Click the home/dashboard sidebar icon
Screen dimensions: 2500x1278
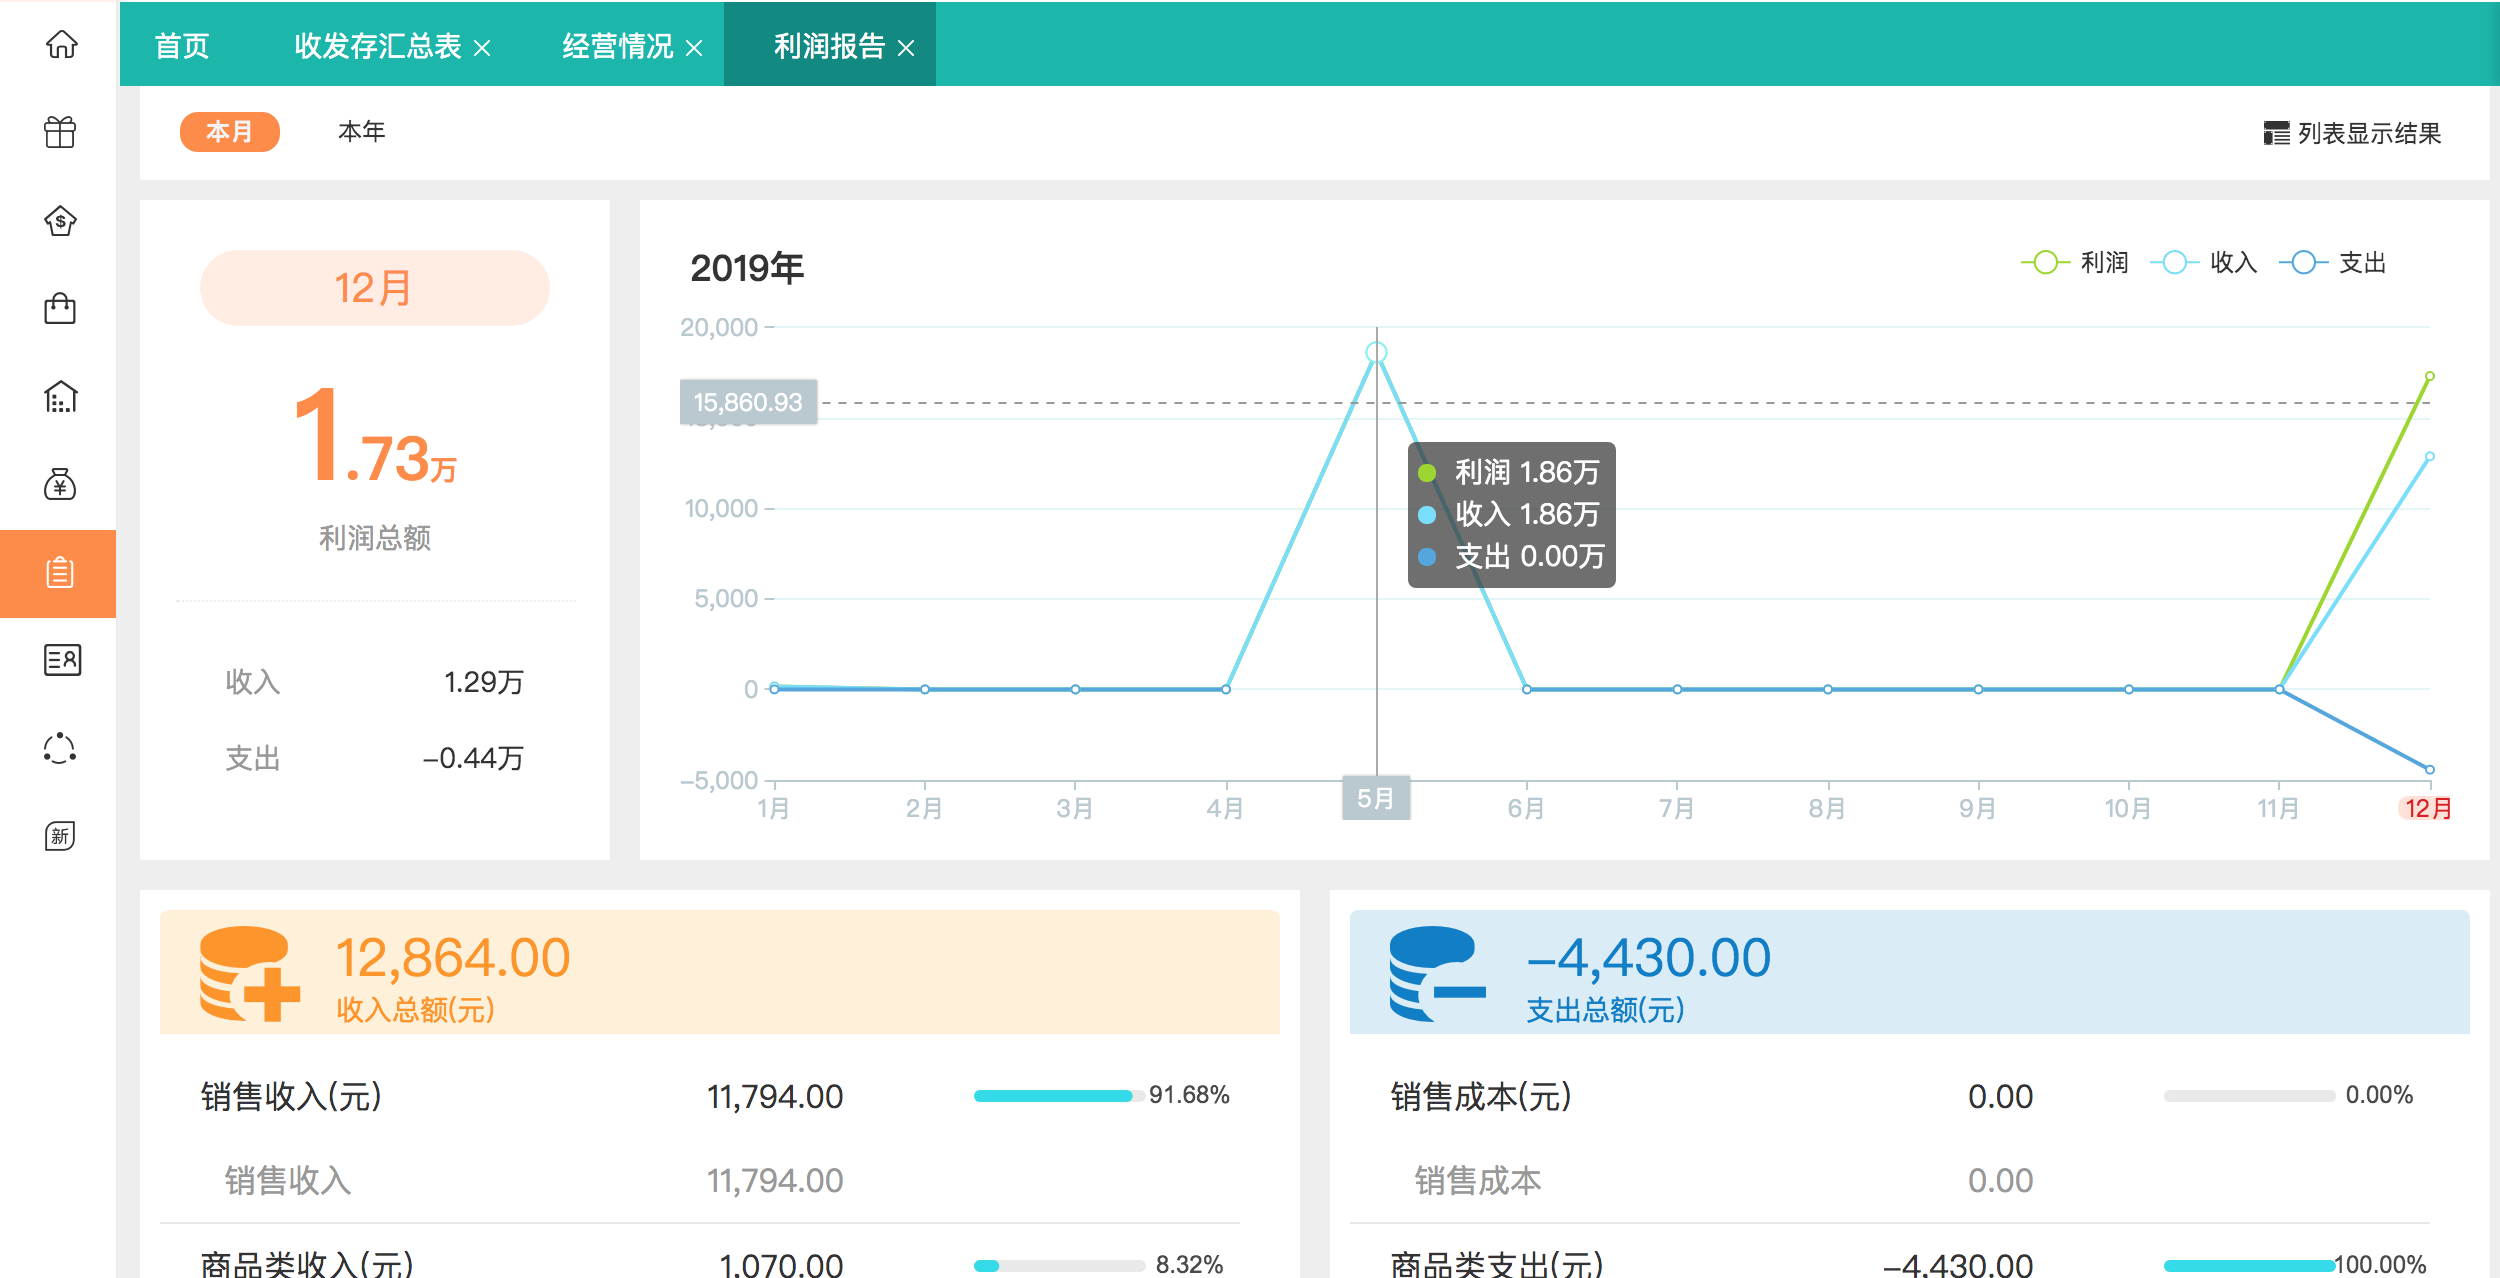(x=62, y=44)
